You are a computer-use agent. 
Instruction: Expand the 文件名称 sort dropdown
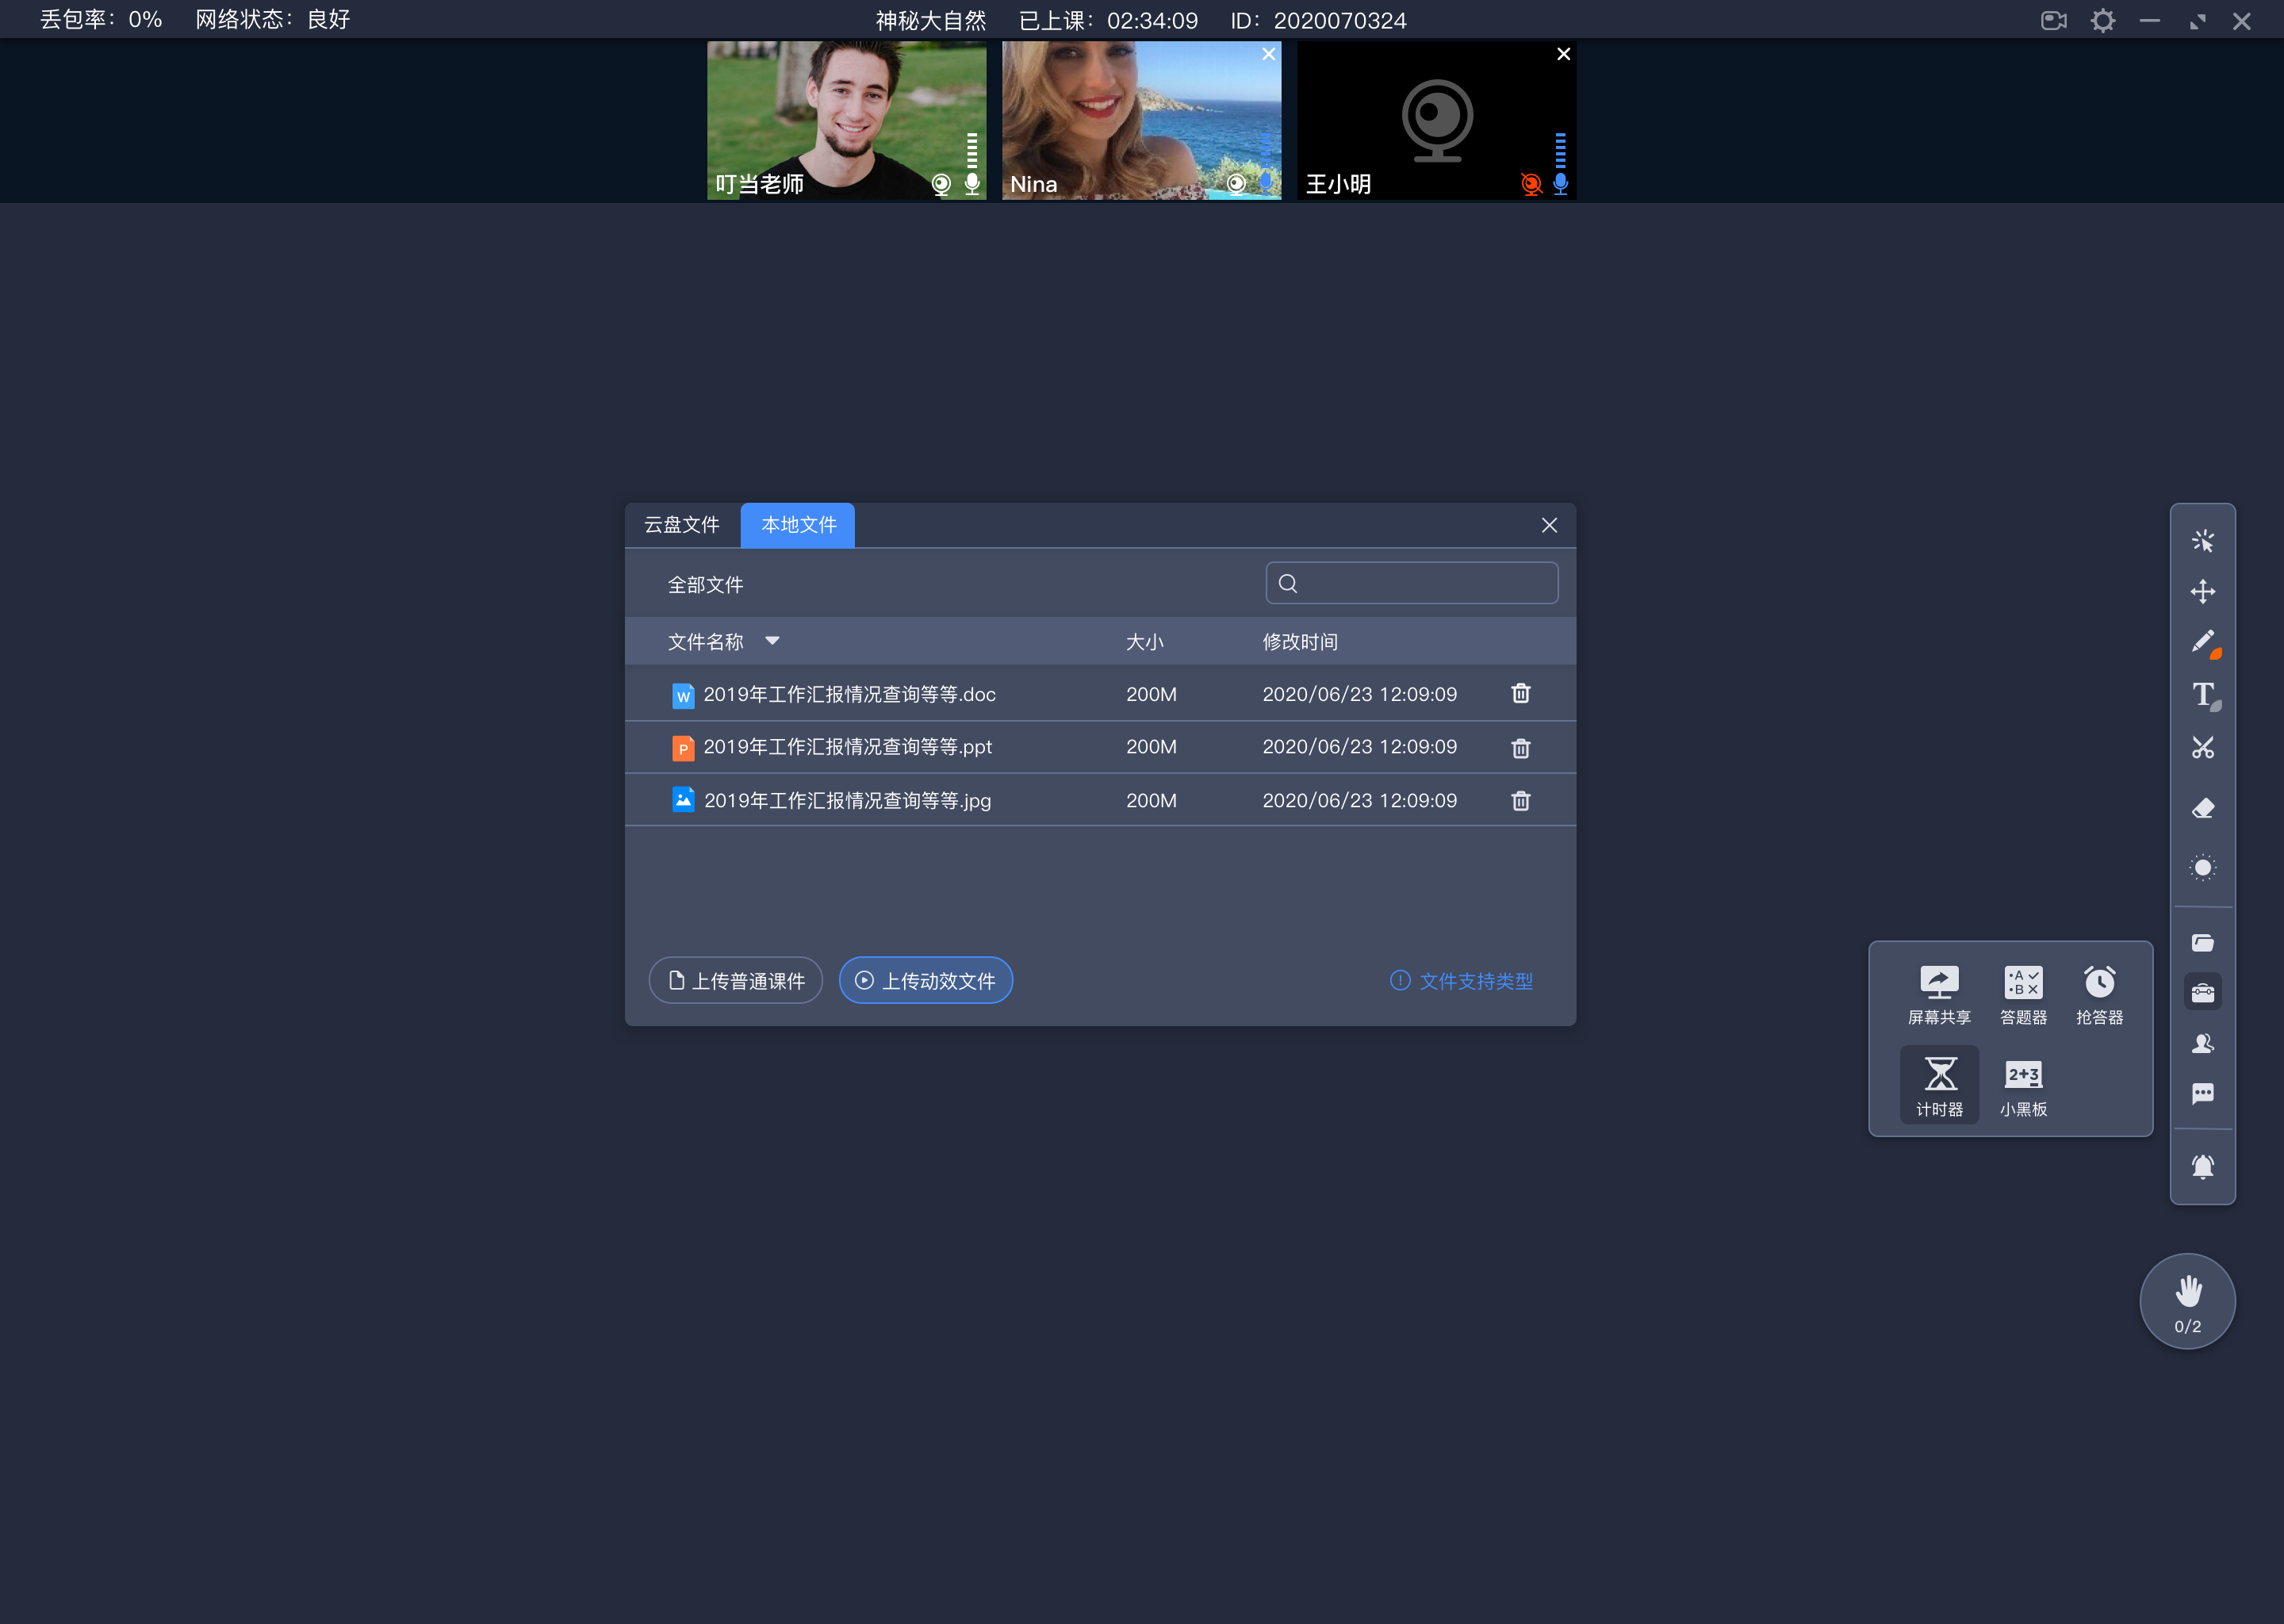[772, 640]
